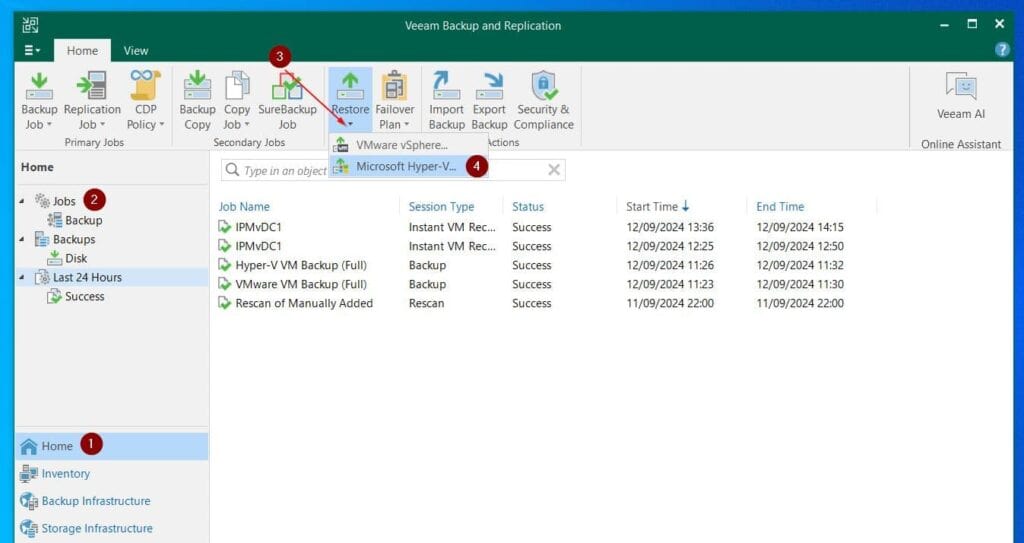The width and height of the screenshot is (1024, 543).
Task: Open Security & Compliance analyzer
Action: pyautogui.click(x=543, y=101)
